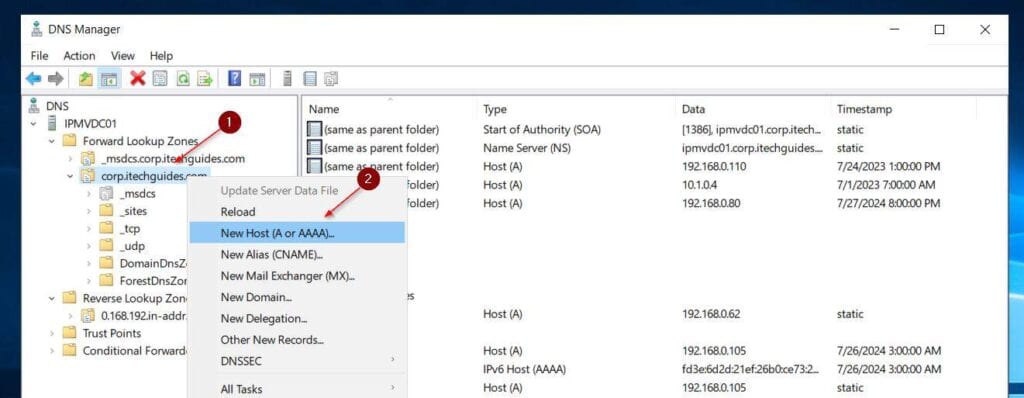This screenshot has width=1024, height=398.
Task: Click the Start of Authority record icon
Action: click(314, 129)
